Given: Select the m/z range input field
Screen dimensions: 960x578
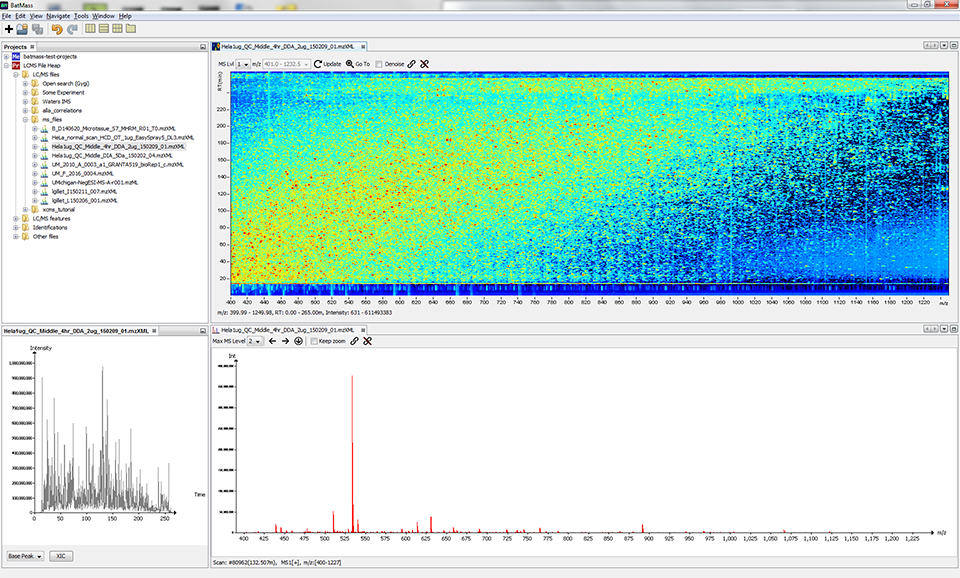Looking at the screenshot, I should pos(285,64).
